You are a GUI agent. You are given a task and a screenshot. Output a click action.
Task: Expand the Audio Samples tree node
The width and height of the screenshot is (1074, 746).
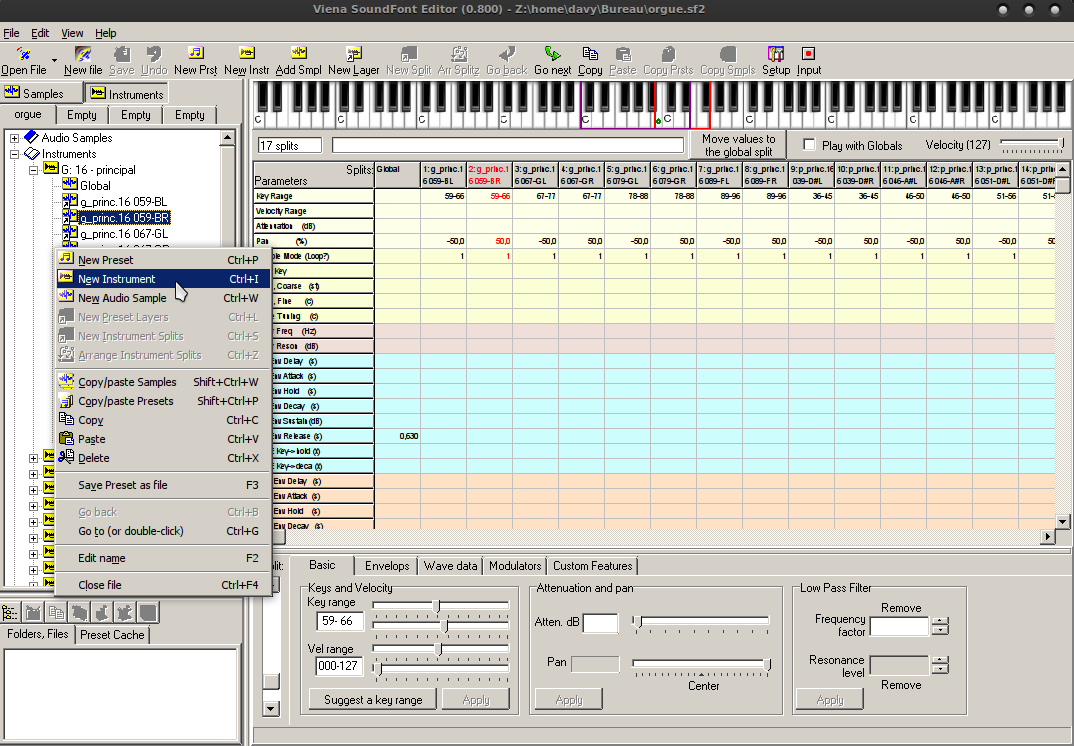(15, 138)
